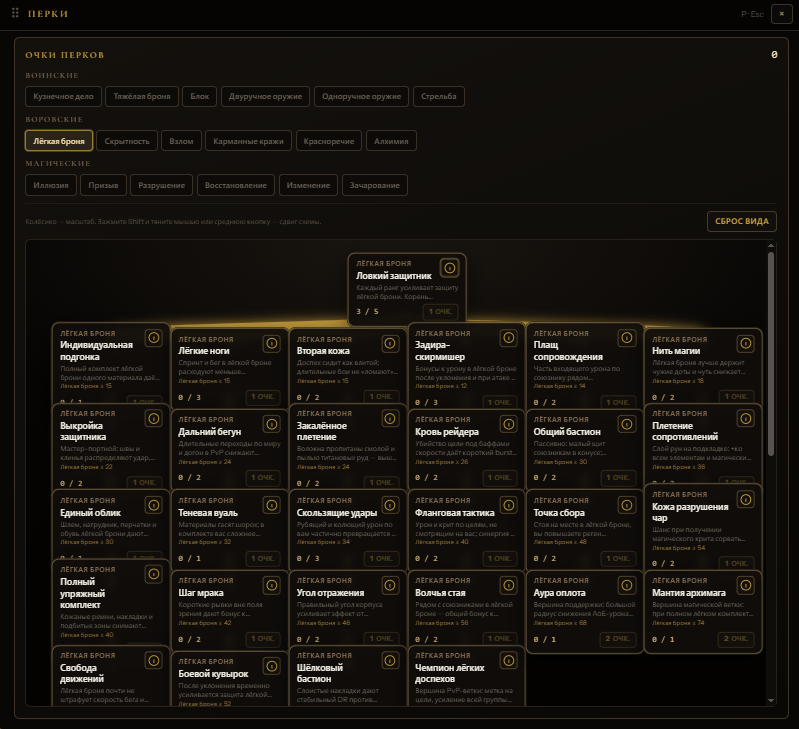This screenshot has height=729, width=799.
Task: Close the perks window with X button
Action: click(780, 14)
